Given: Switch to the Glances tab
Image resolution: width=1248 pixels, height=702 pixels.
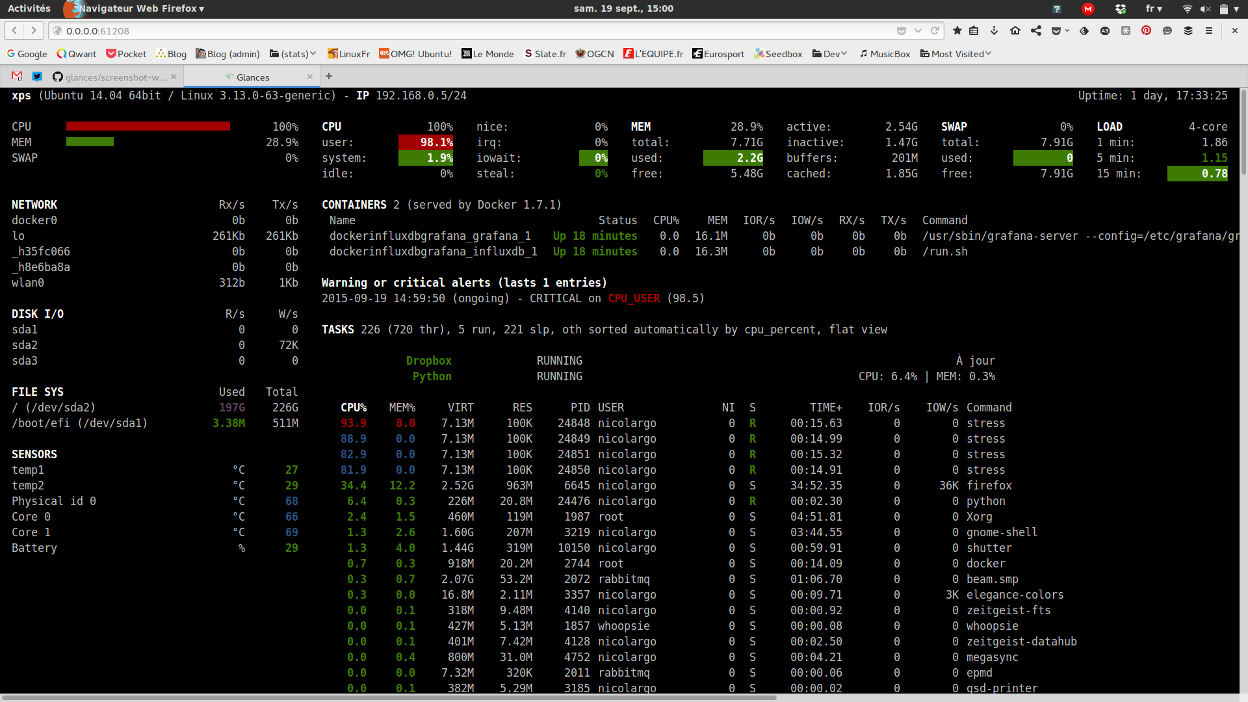Looking at the screenshot, I should coord(255,76).
